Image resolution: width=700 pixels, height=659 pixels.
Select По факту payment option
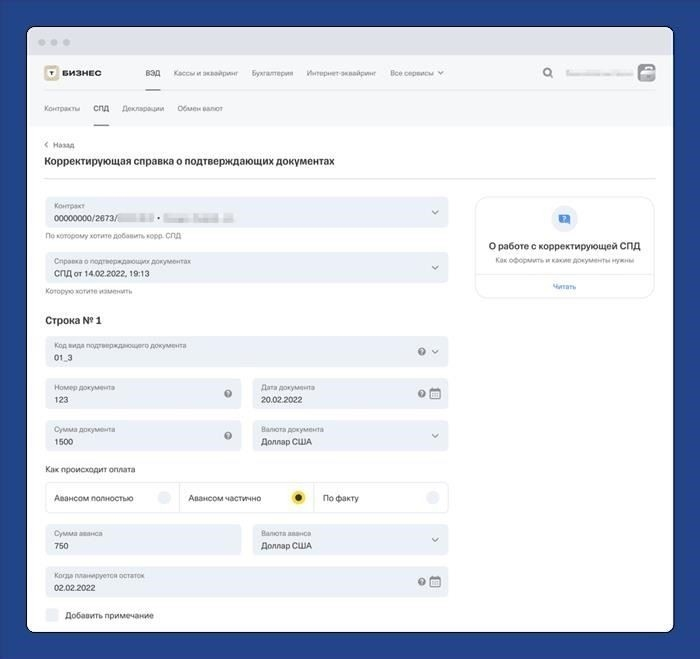coord(432,498)
